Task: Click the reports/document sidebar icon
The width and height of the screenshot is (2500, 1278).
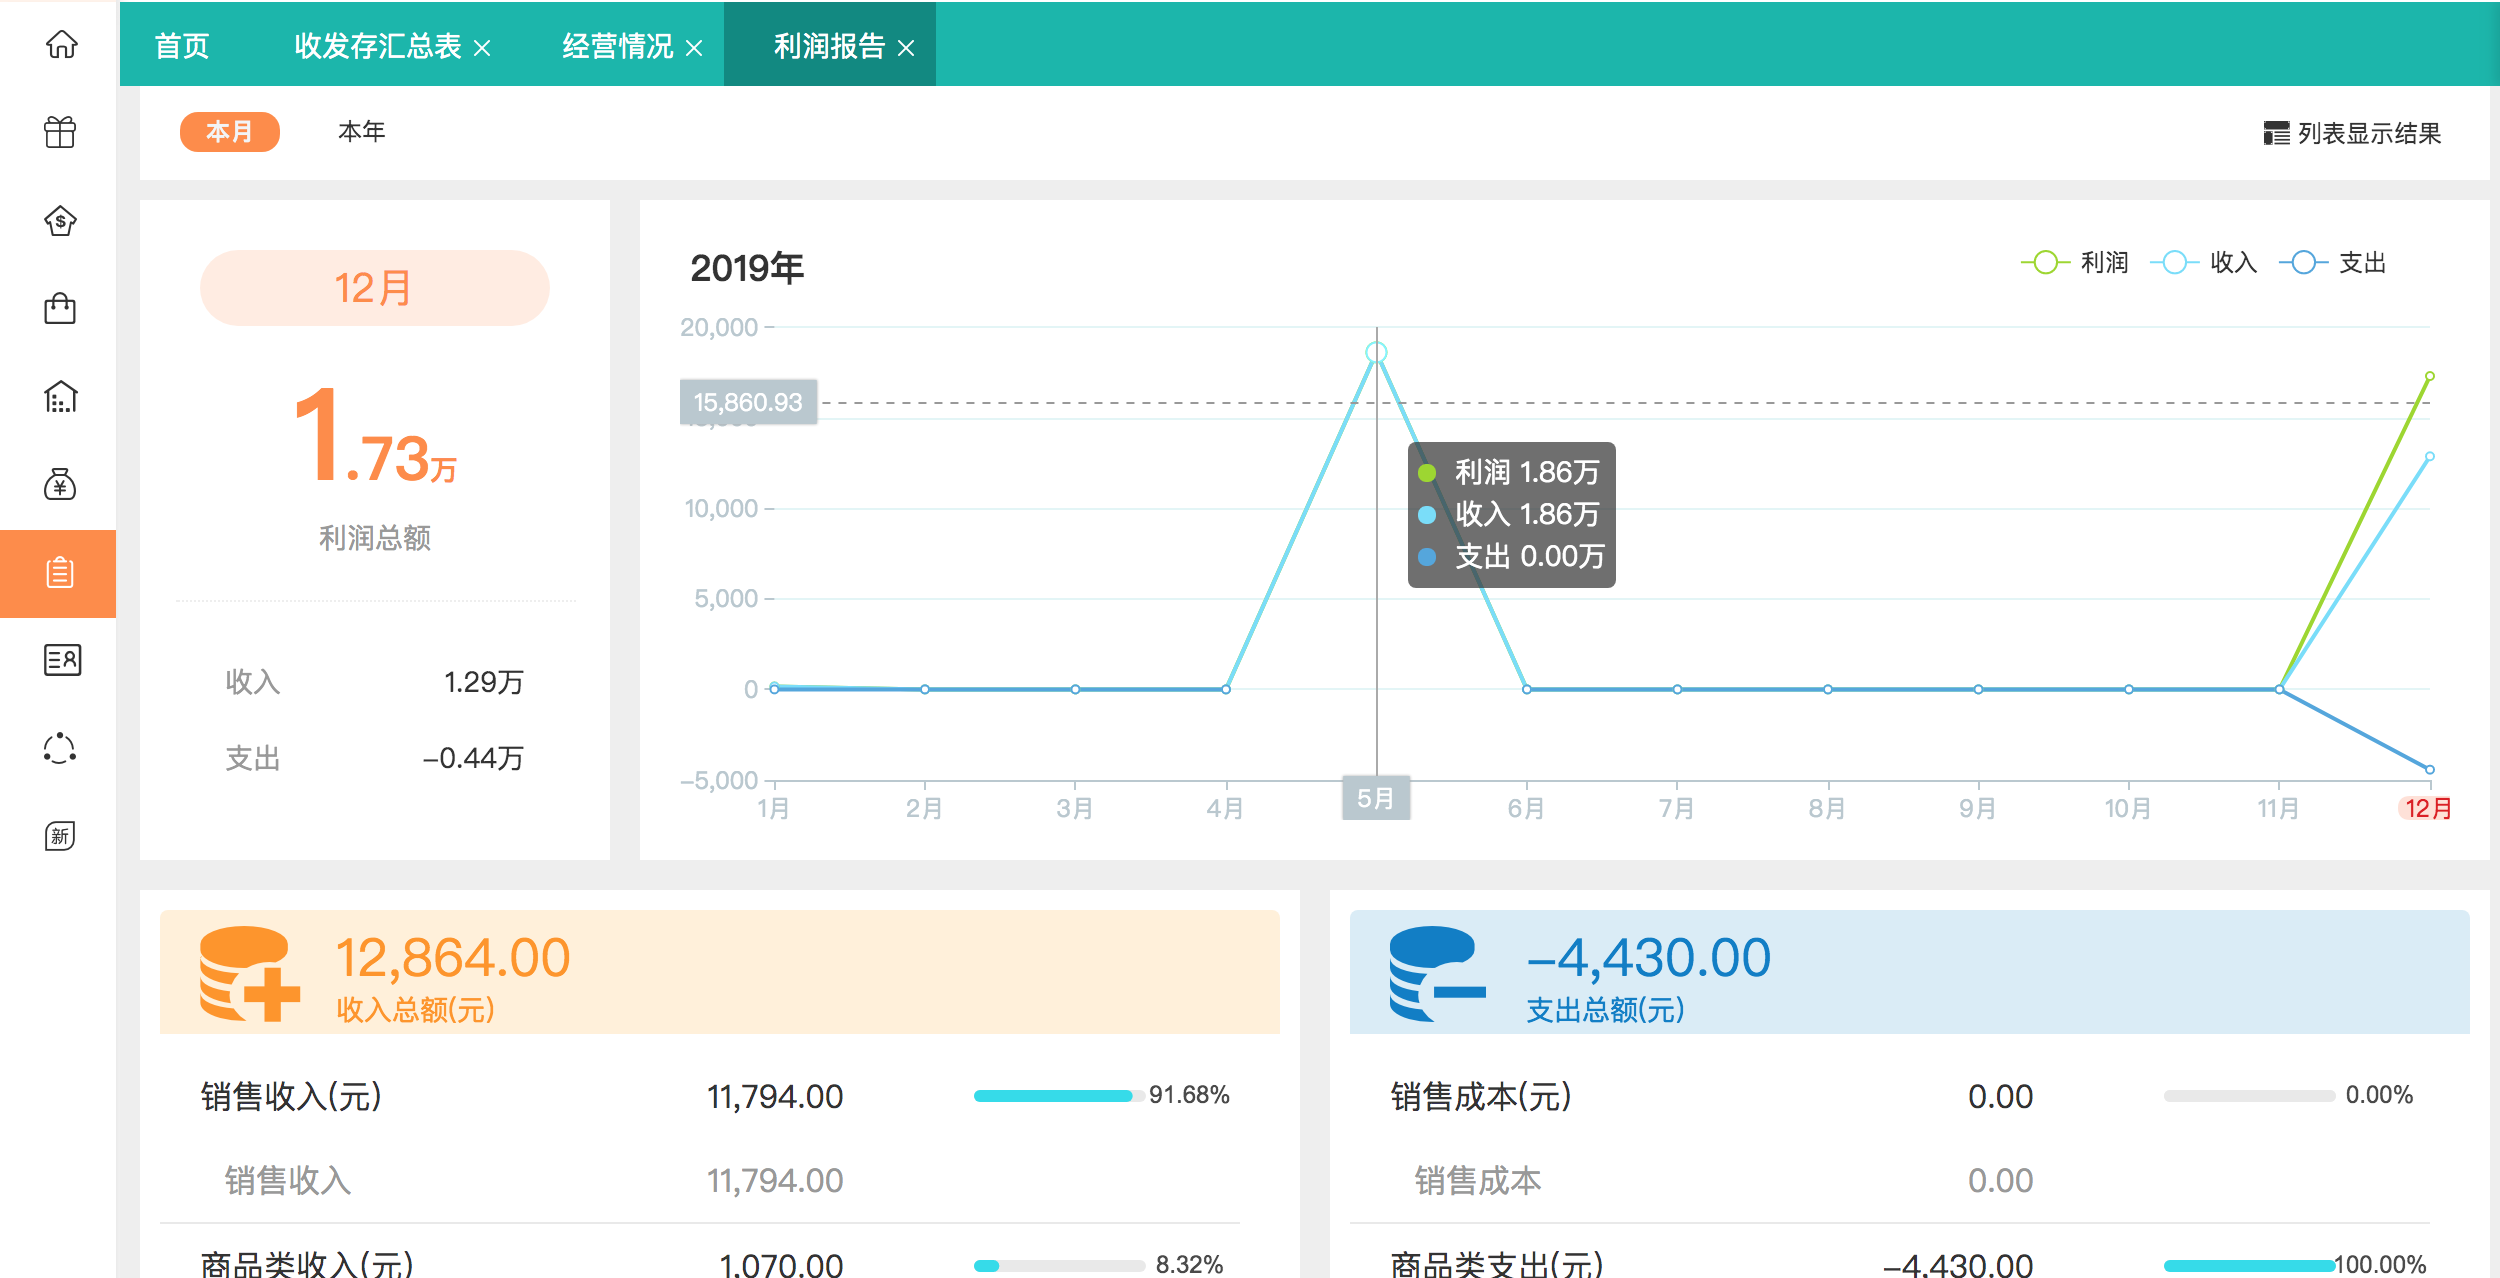Action: (x=62, y=571)
